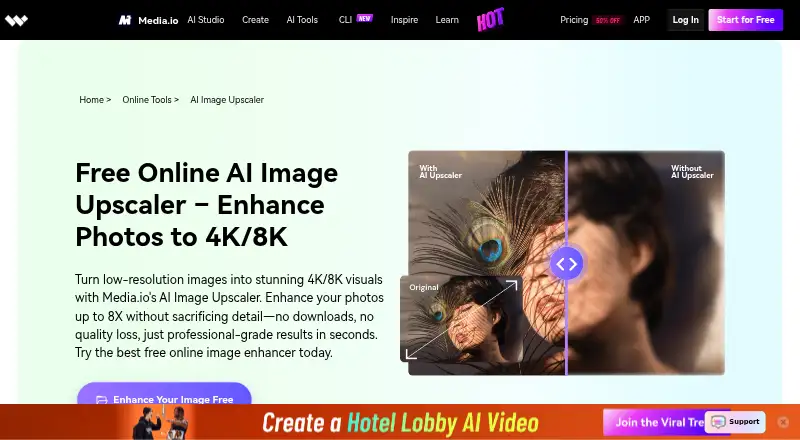Select the CLI menu item
Screen dimensions: 800x440
pos(345,20)
